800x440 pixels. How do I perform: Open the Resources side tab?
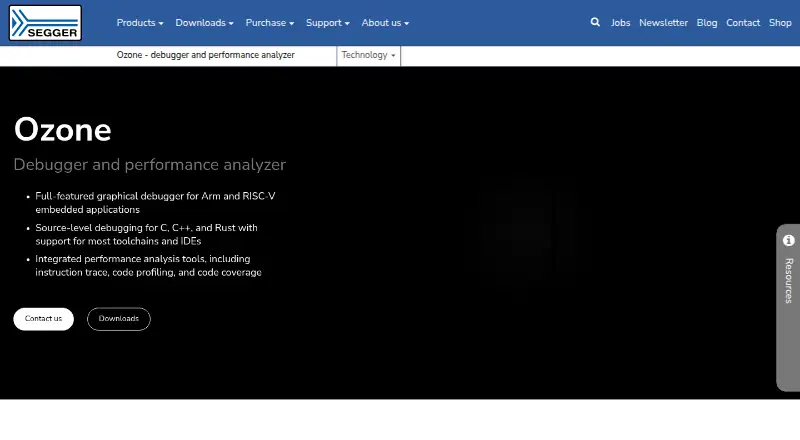(788, 307)
